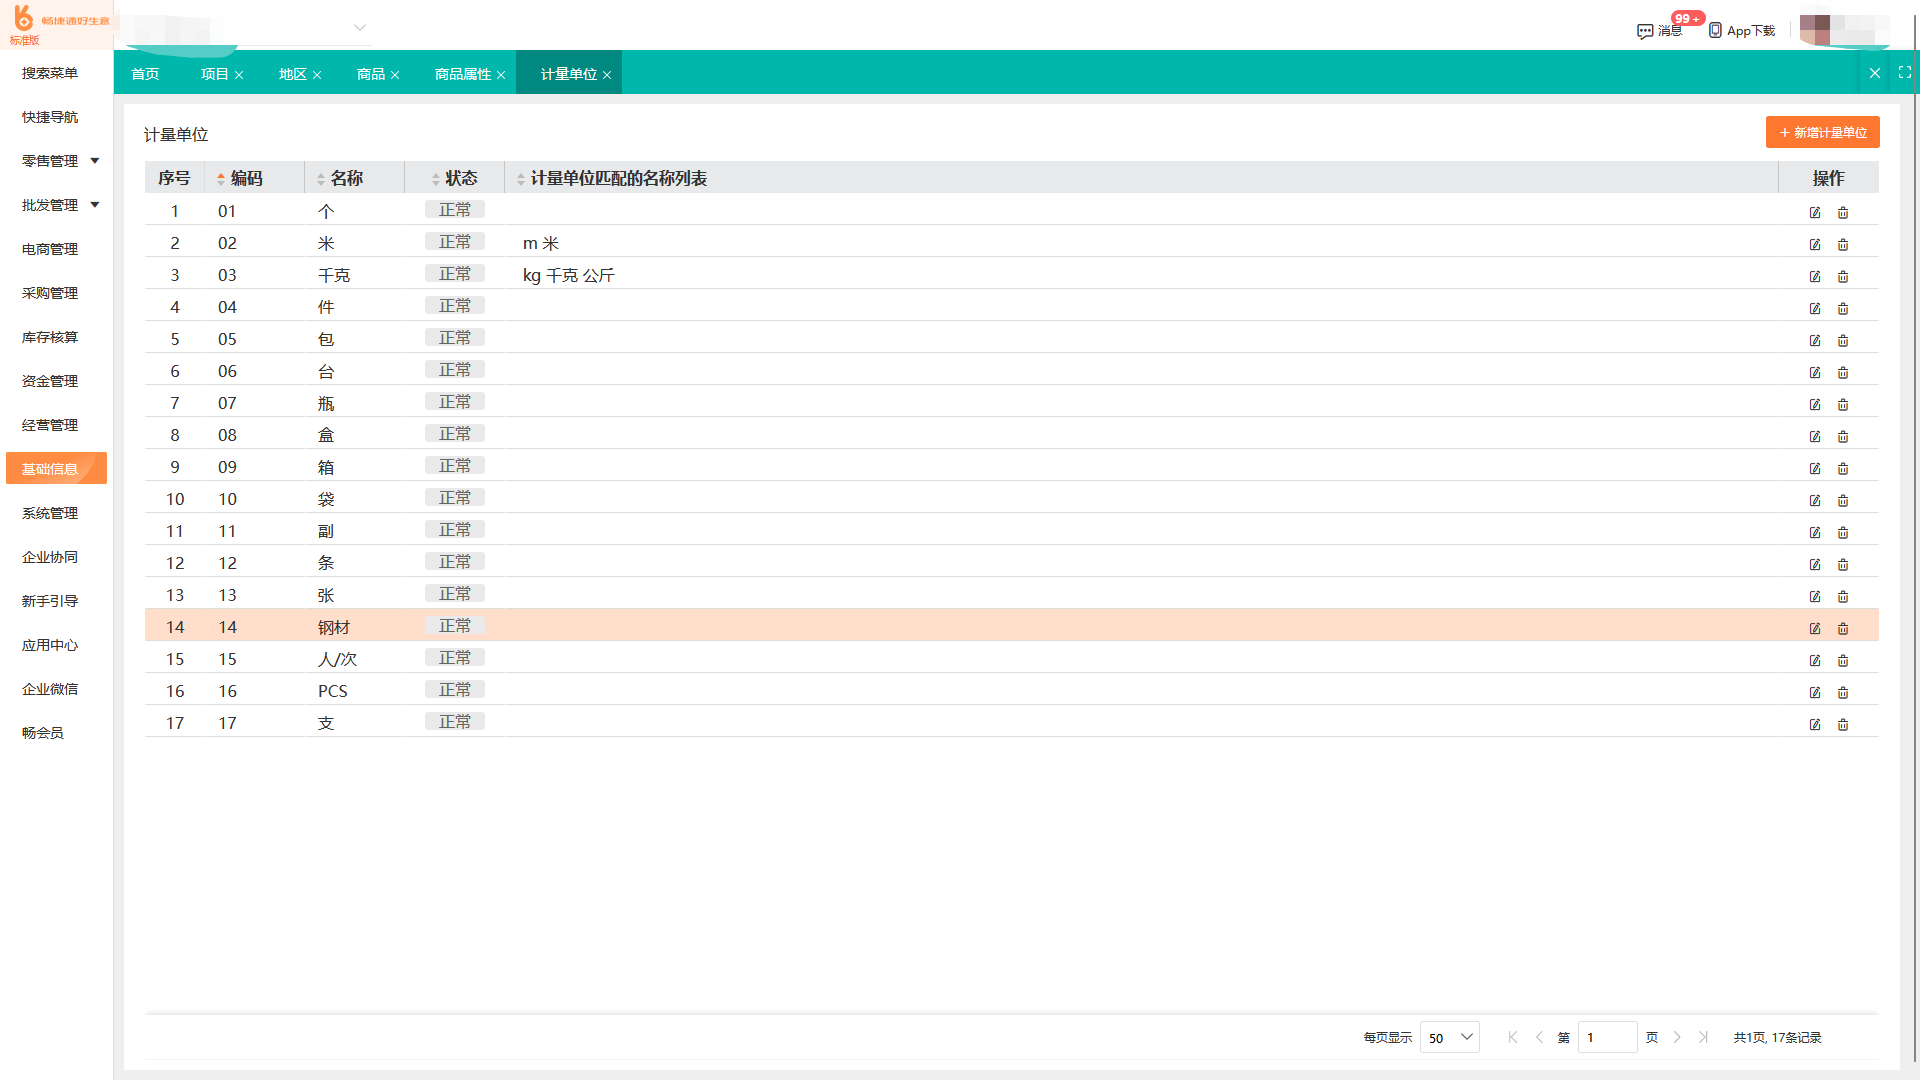The width and height of the screenshot is (1920, 1080).
Task: Click the next page navigation arrow
Action: click(x=1677, y=1036)
